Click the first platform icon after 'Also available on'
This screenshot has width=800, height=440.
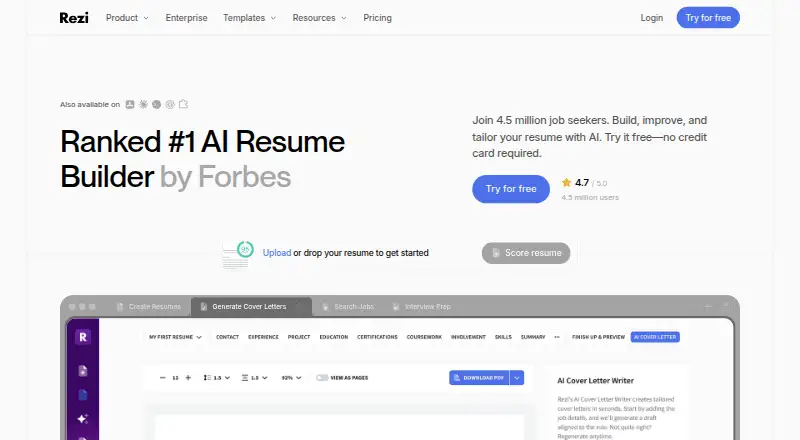(130, 104)
